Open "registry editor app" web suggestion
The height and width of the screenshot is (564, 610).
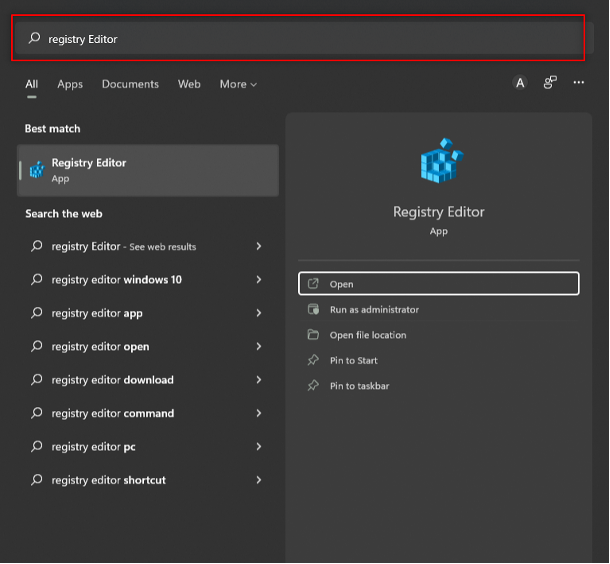coord(147,313)
